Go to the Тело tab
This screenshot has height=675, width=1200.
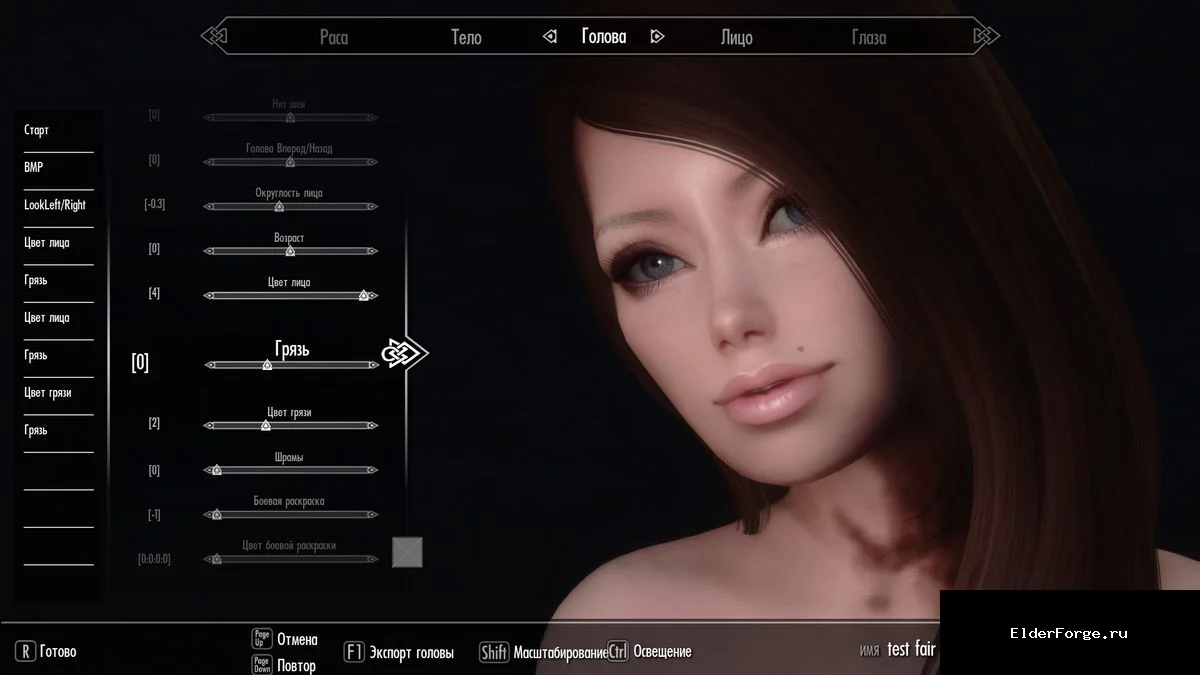click(x=466, y=38)
